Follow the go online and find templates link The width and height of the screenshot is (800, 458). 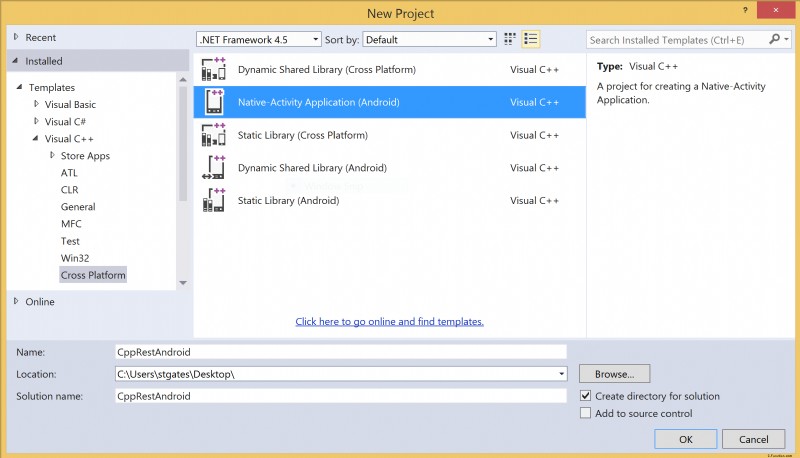[x=389, y=321]
